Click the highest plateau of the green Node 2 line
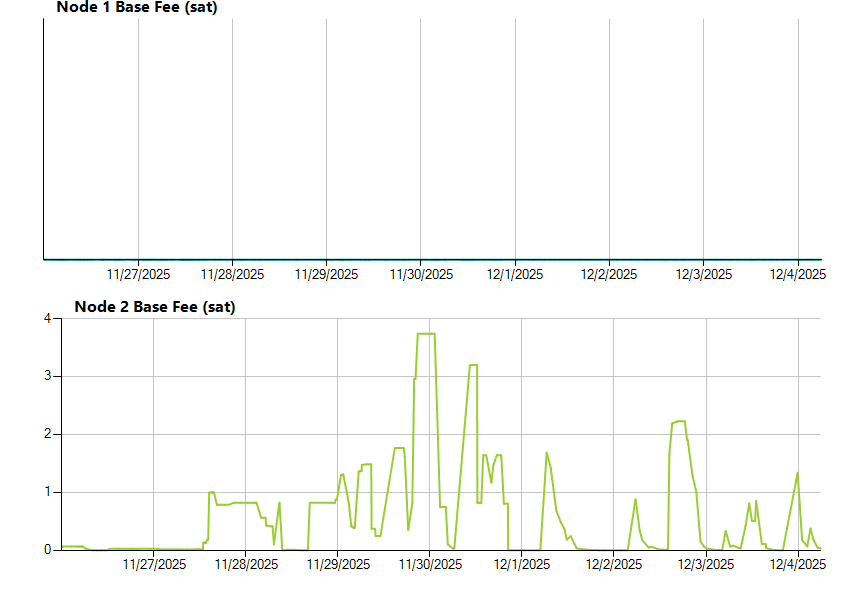860x600 pixels. (426, 333)
